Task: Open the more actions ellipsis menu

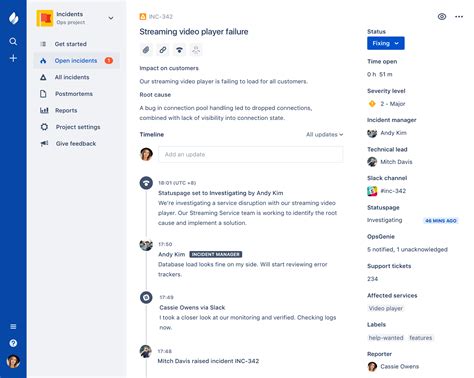Action: click(459, 17)
